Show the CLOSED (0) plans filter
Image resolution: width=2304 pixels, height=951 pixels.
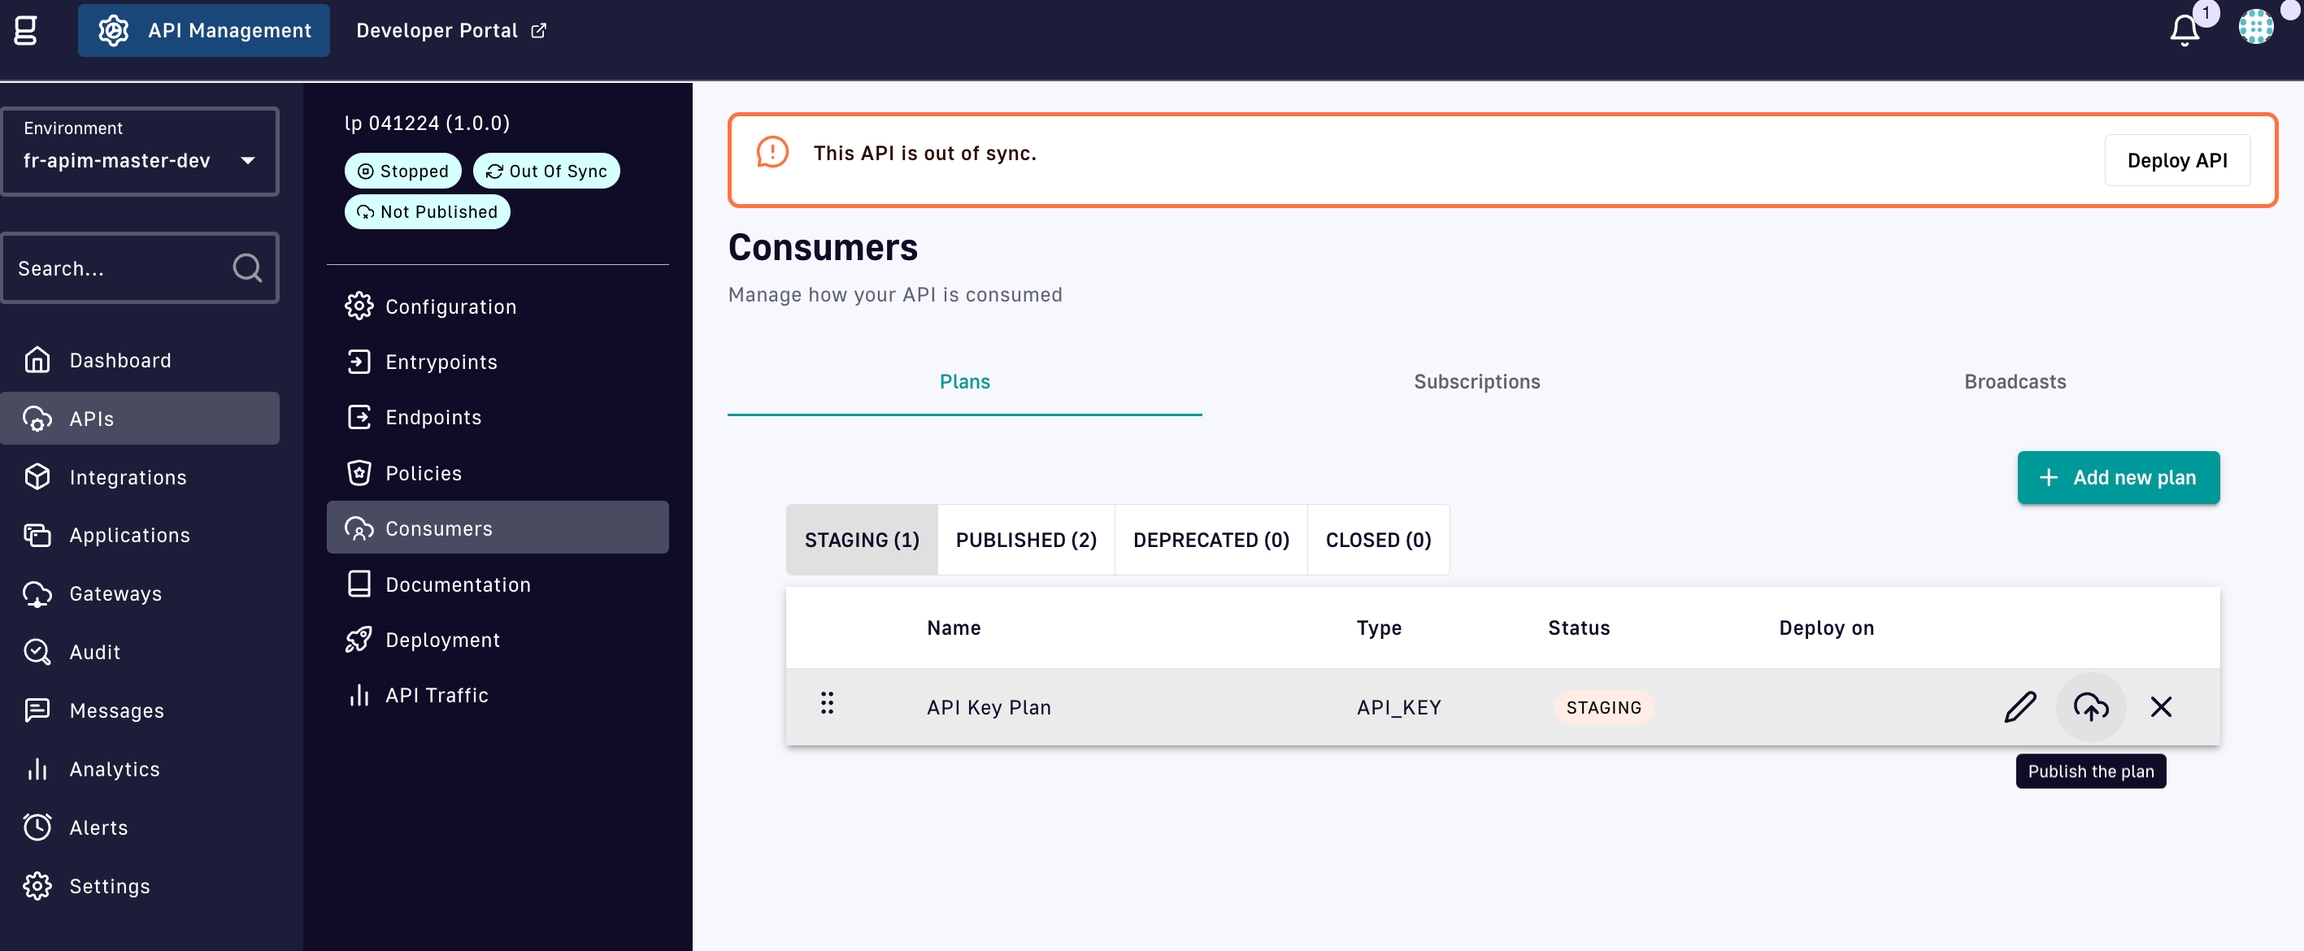tap(1378, 540)
